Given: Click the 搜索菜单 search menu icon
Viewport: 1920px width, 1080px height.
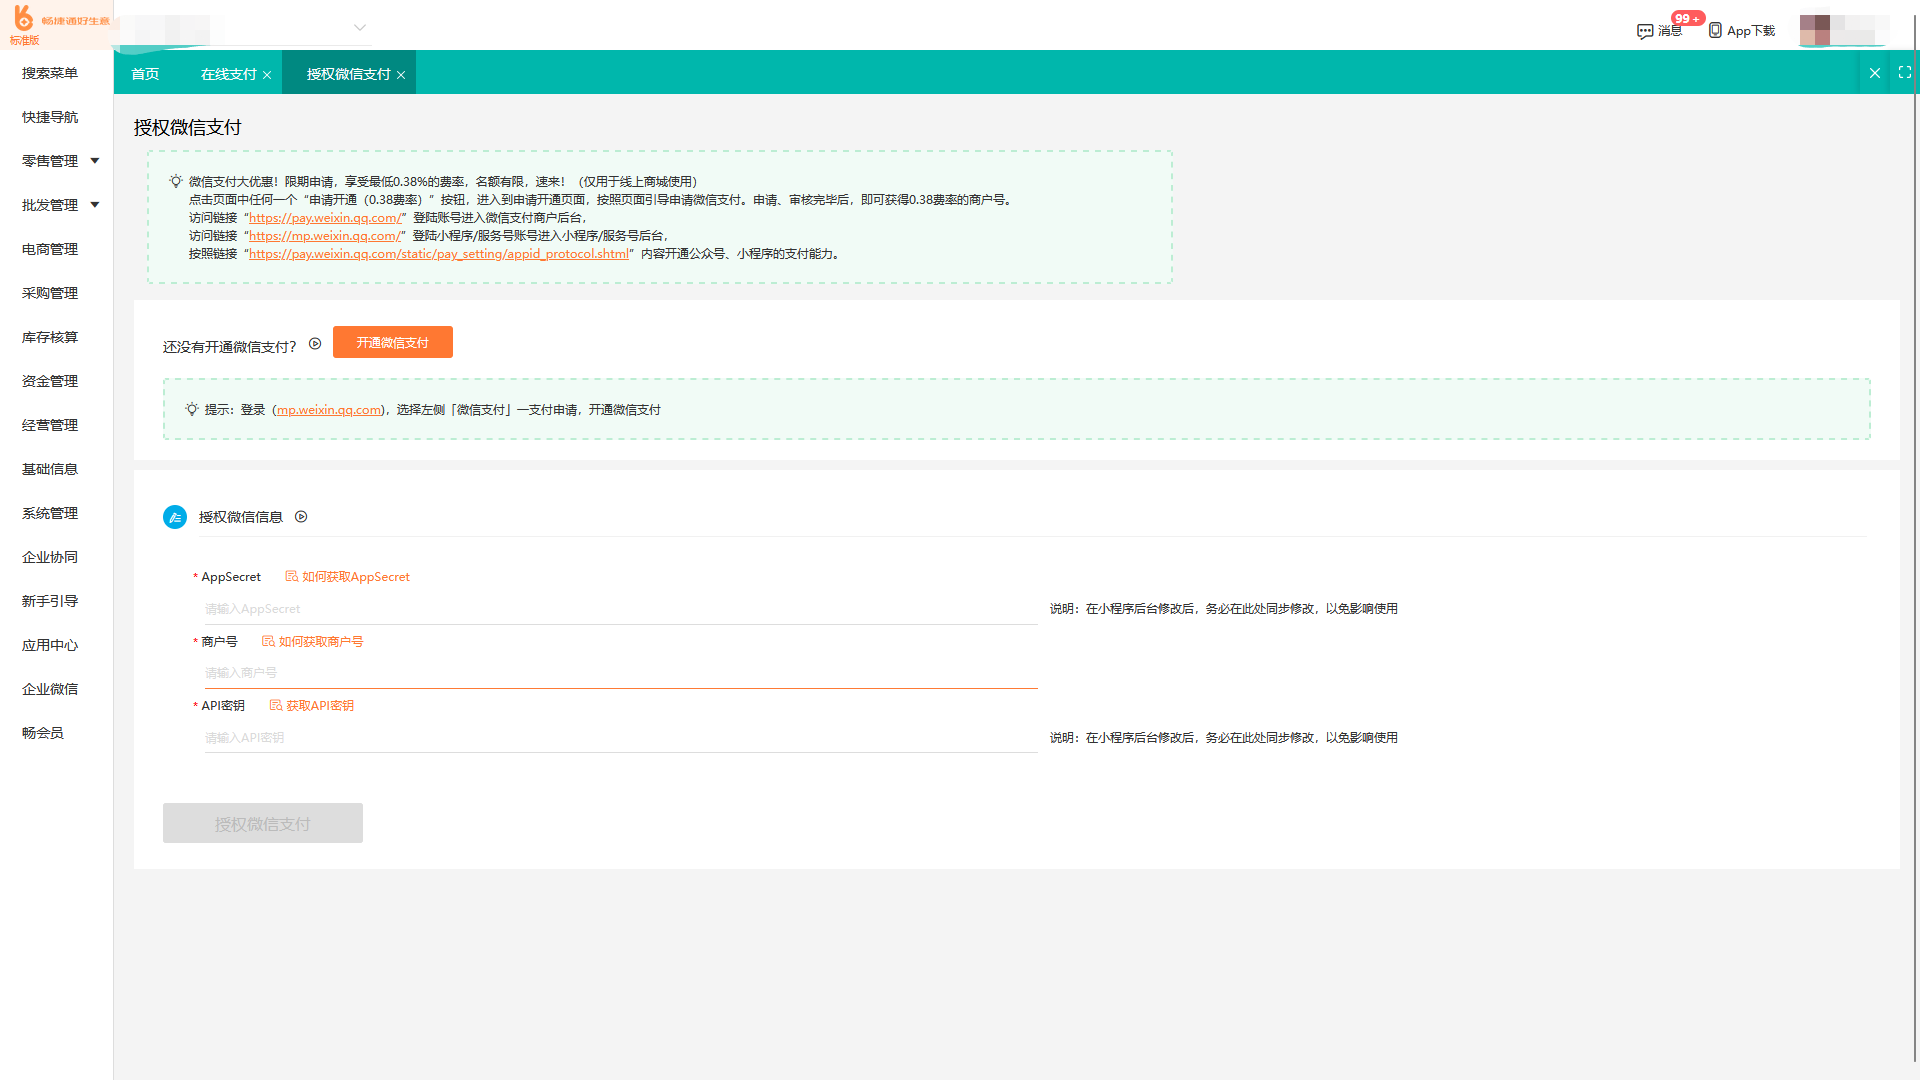Looking at the screenshot, I should 49,73.
